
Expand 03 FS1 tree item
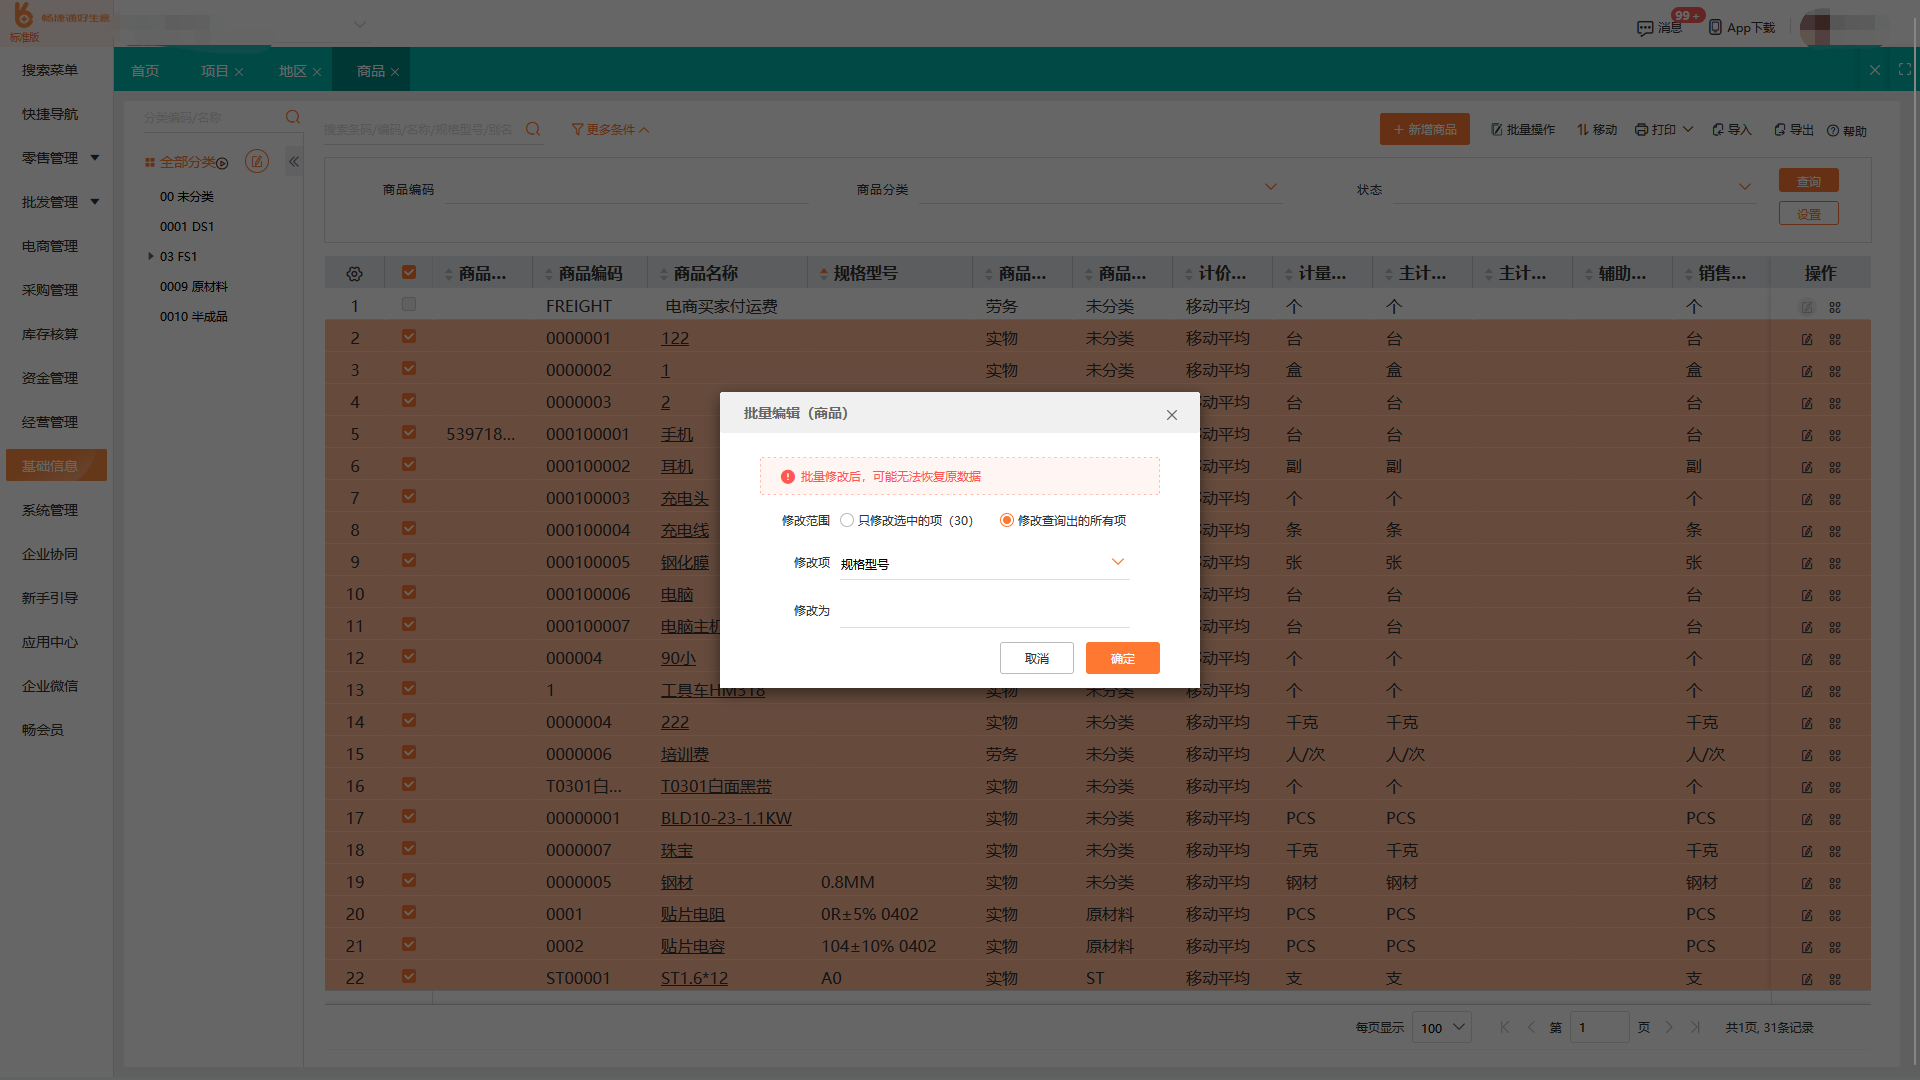(150, 255)
